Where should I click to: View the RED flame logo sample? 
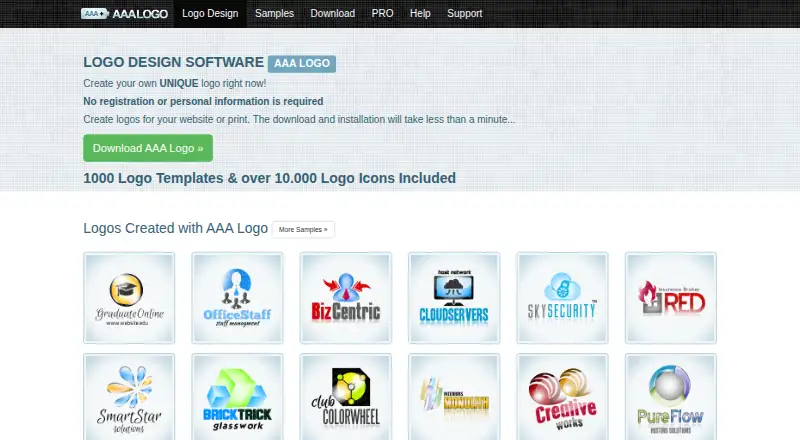(670, 298)
